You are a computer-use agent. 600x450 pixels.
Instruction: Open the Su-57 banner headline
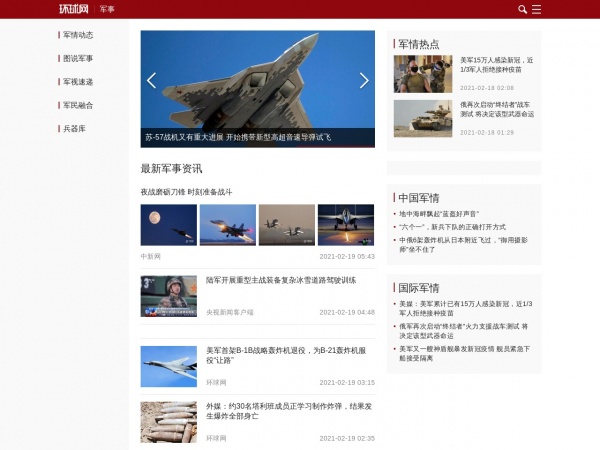(237, 137)
